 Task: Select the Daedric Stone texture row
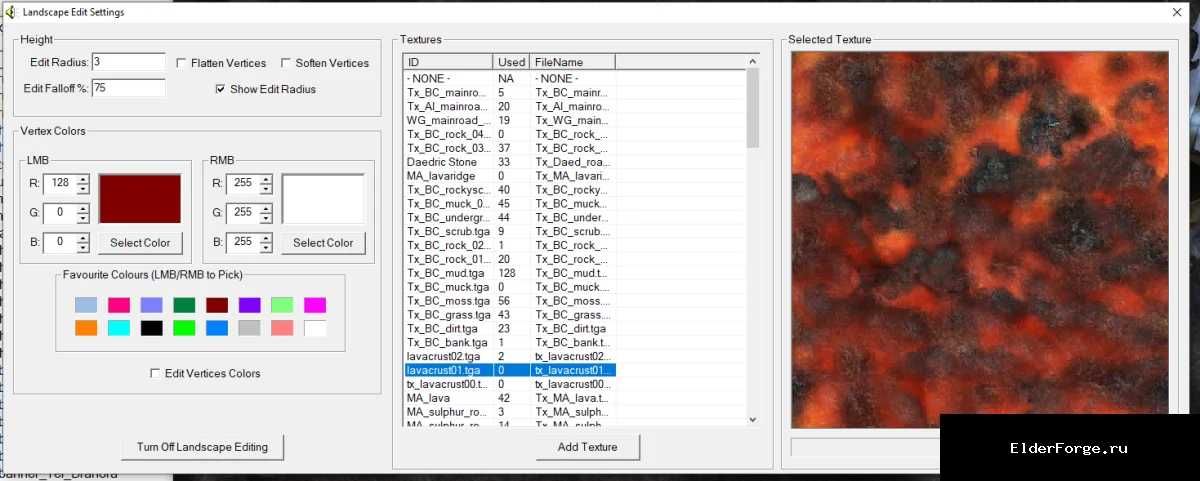(x=448, y=162)
